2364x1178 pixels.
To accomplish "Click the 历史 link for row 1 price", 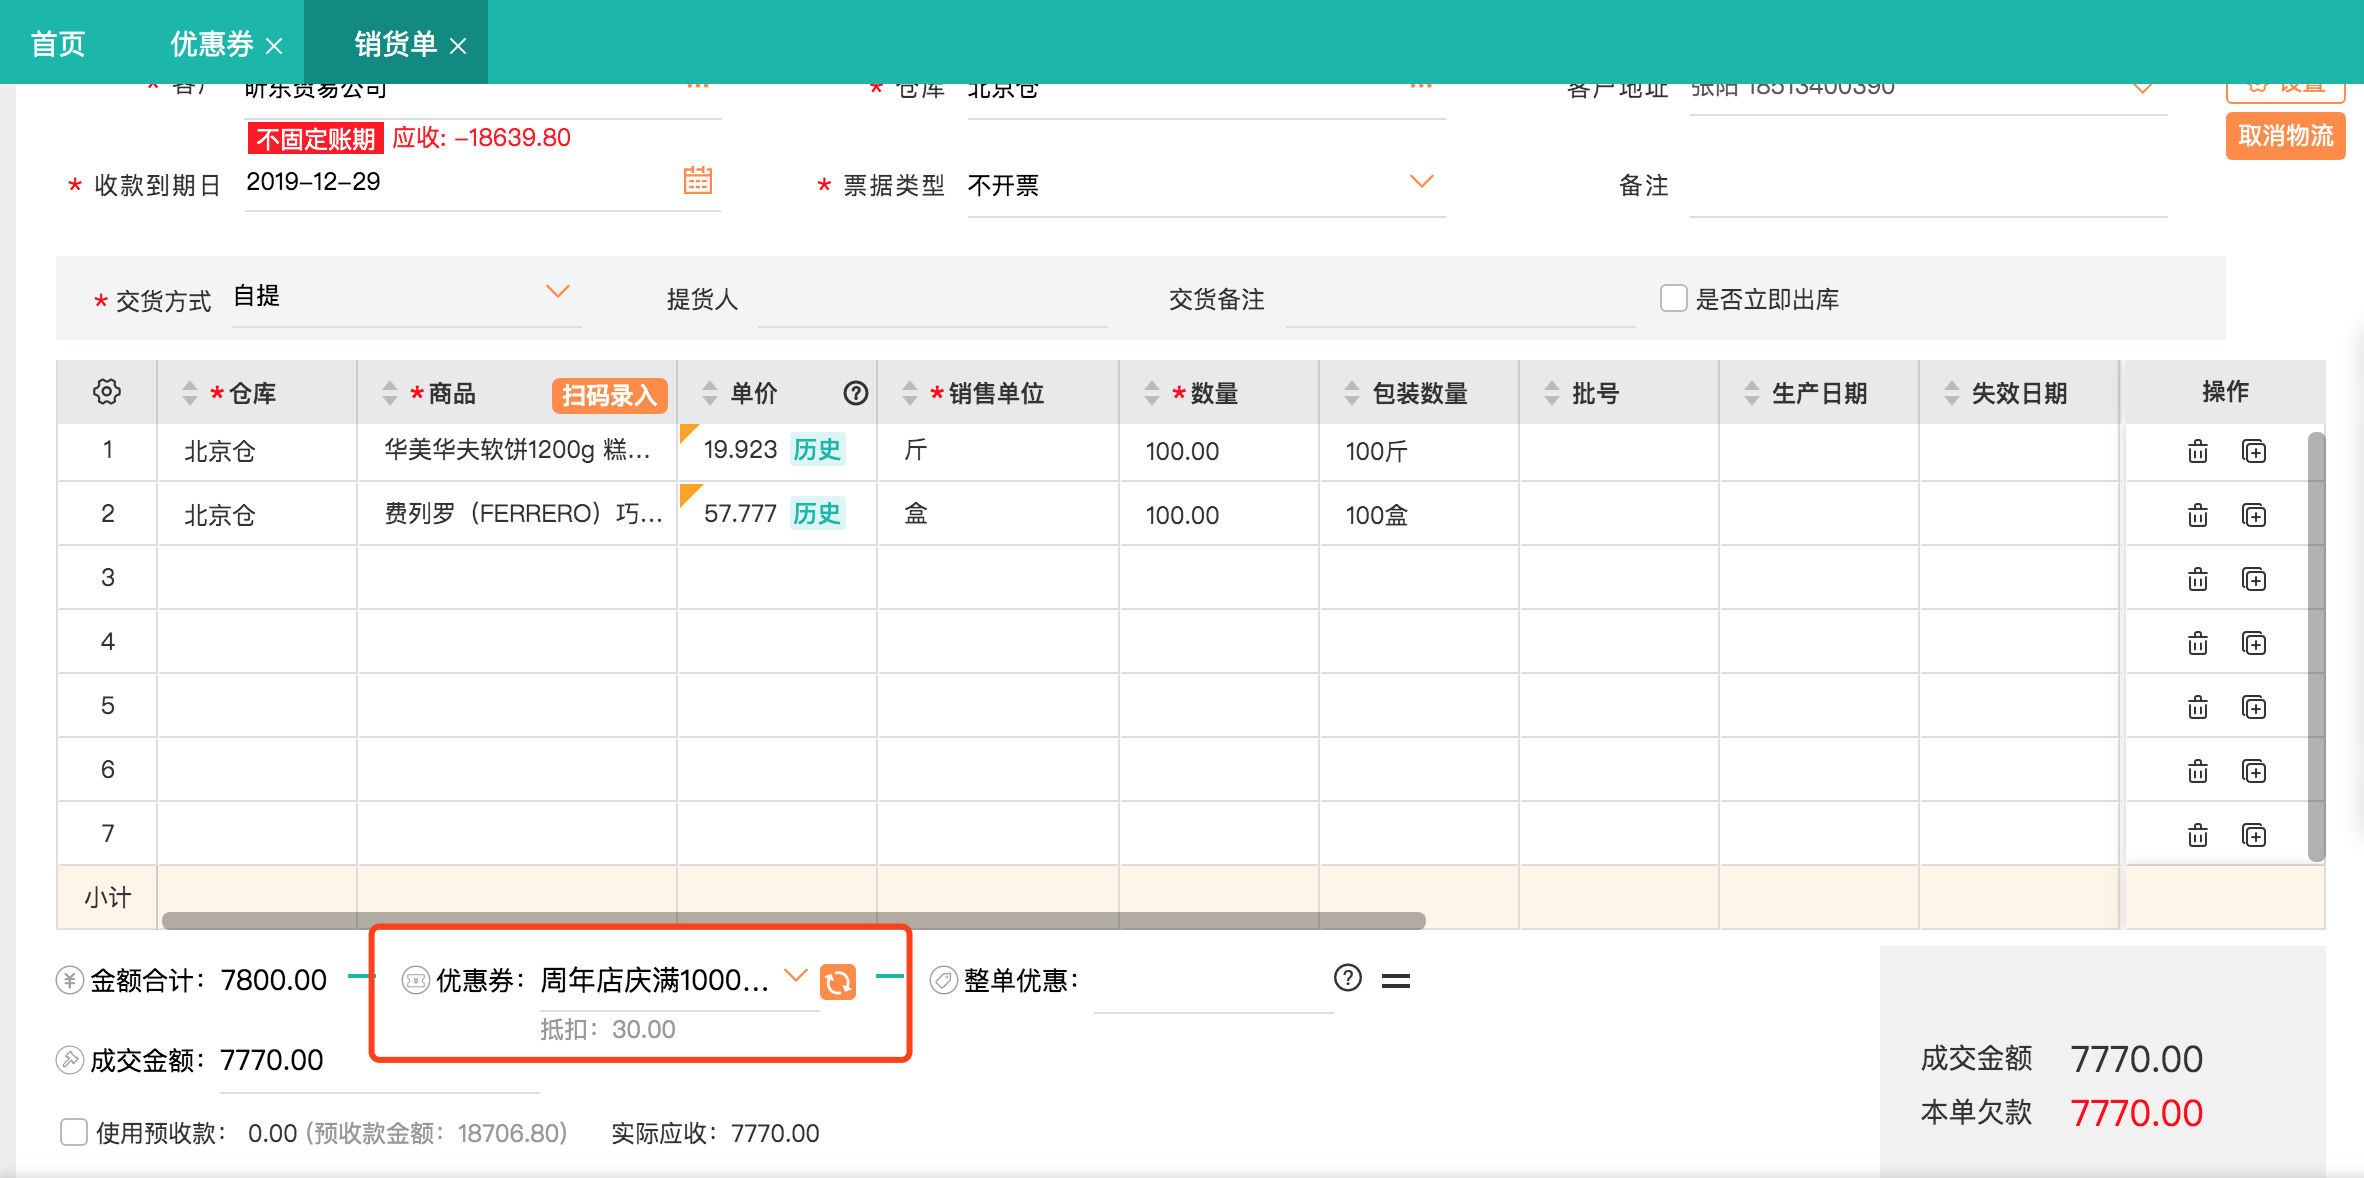I will point(817,452).
